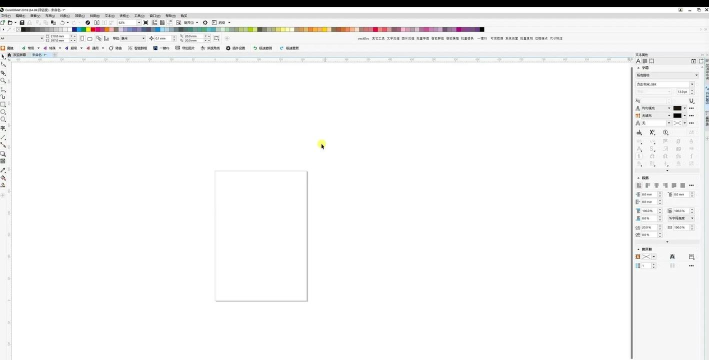
Task: Click the New document icon
Action: (3, 22)
